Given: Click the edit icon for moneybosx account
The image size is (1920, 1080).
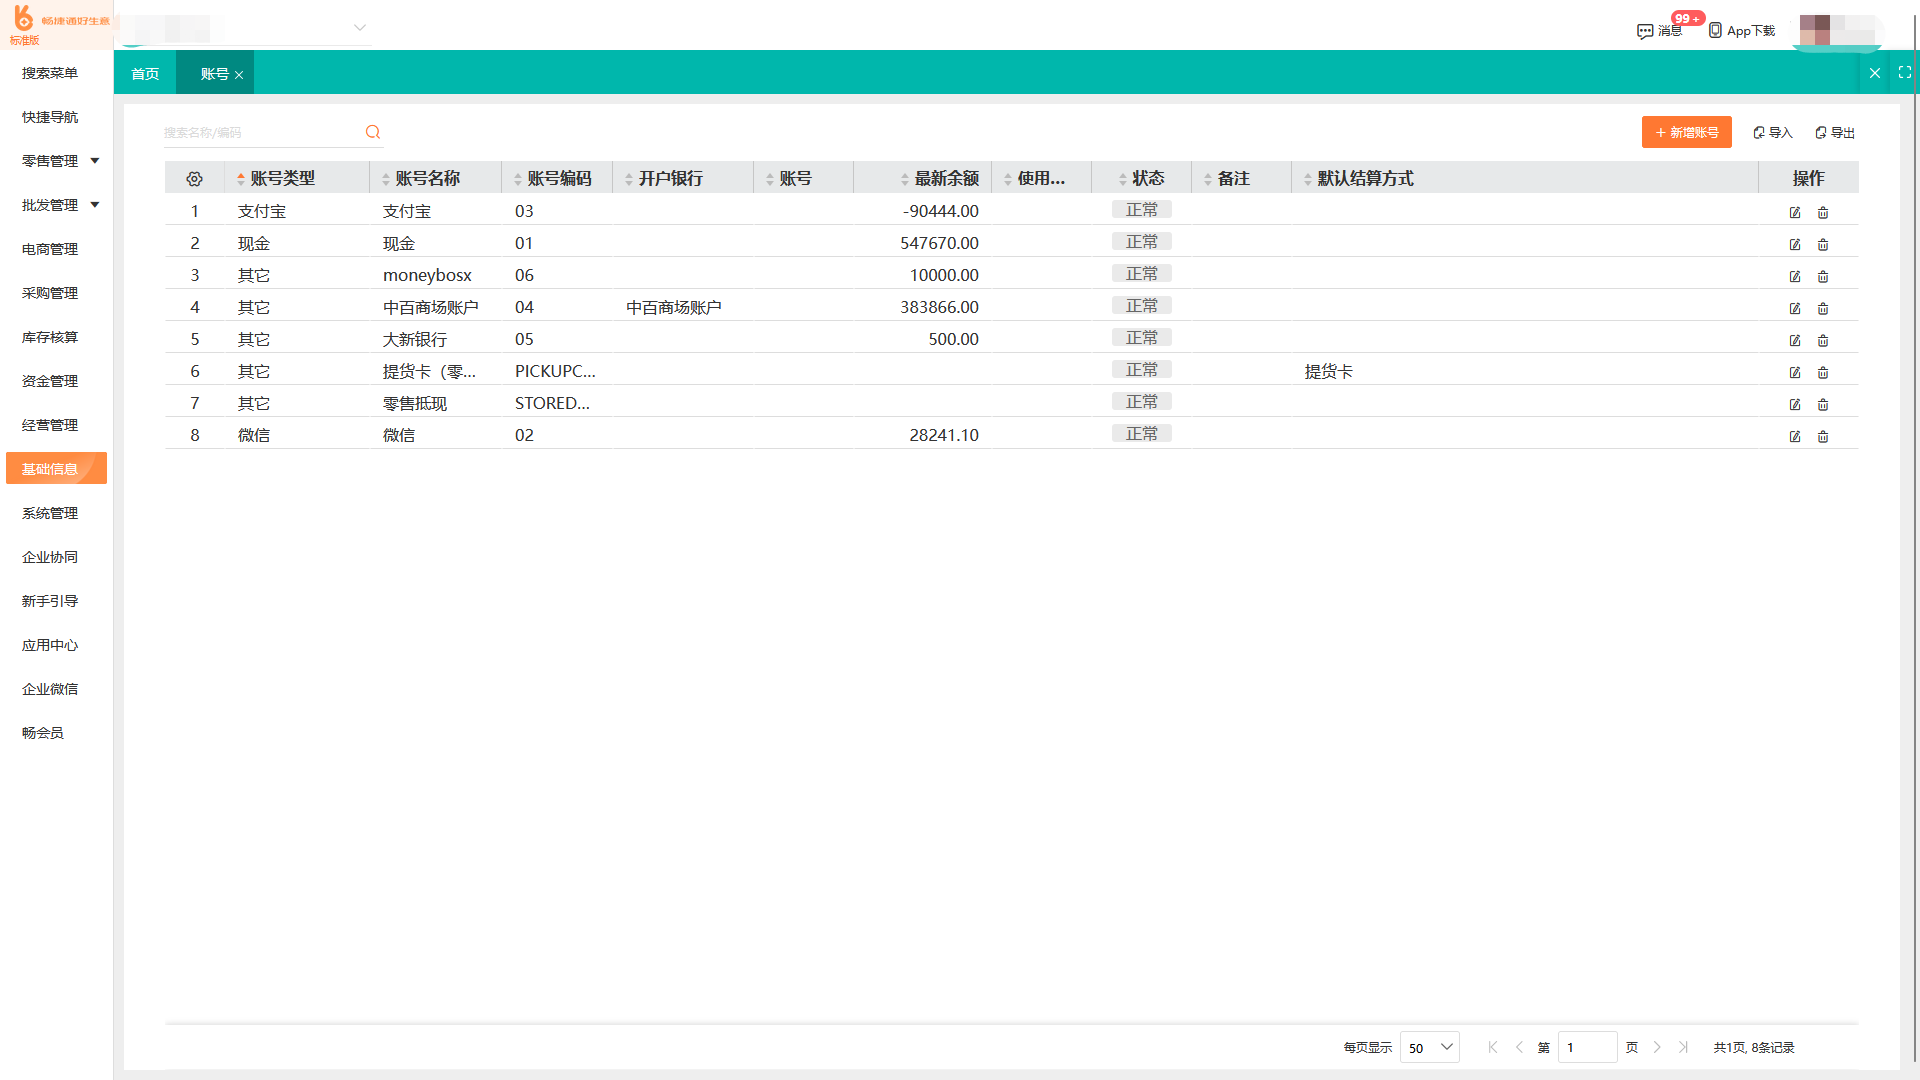Looking at the screenshot, I should click(1795, 274).
